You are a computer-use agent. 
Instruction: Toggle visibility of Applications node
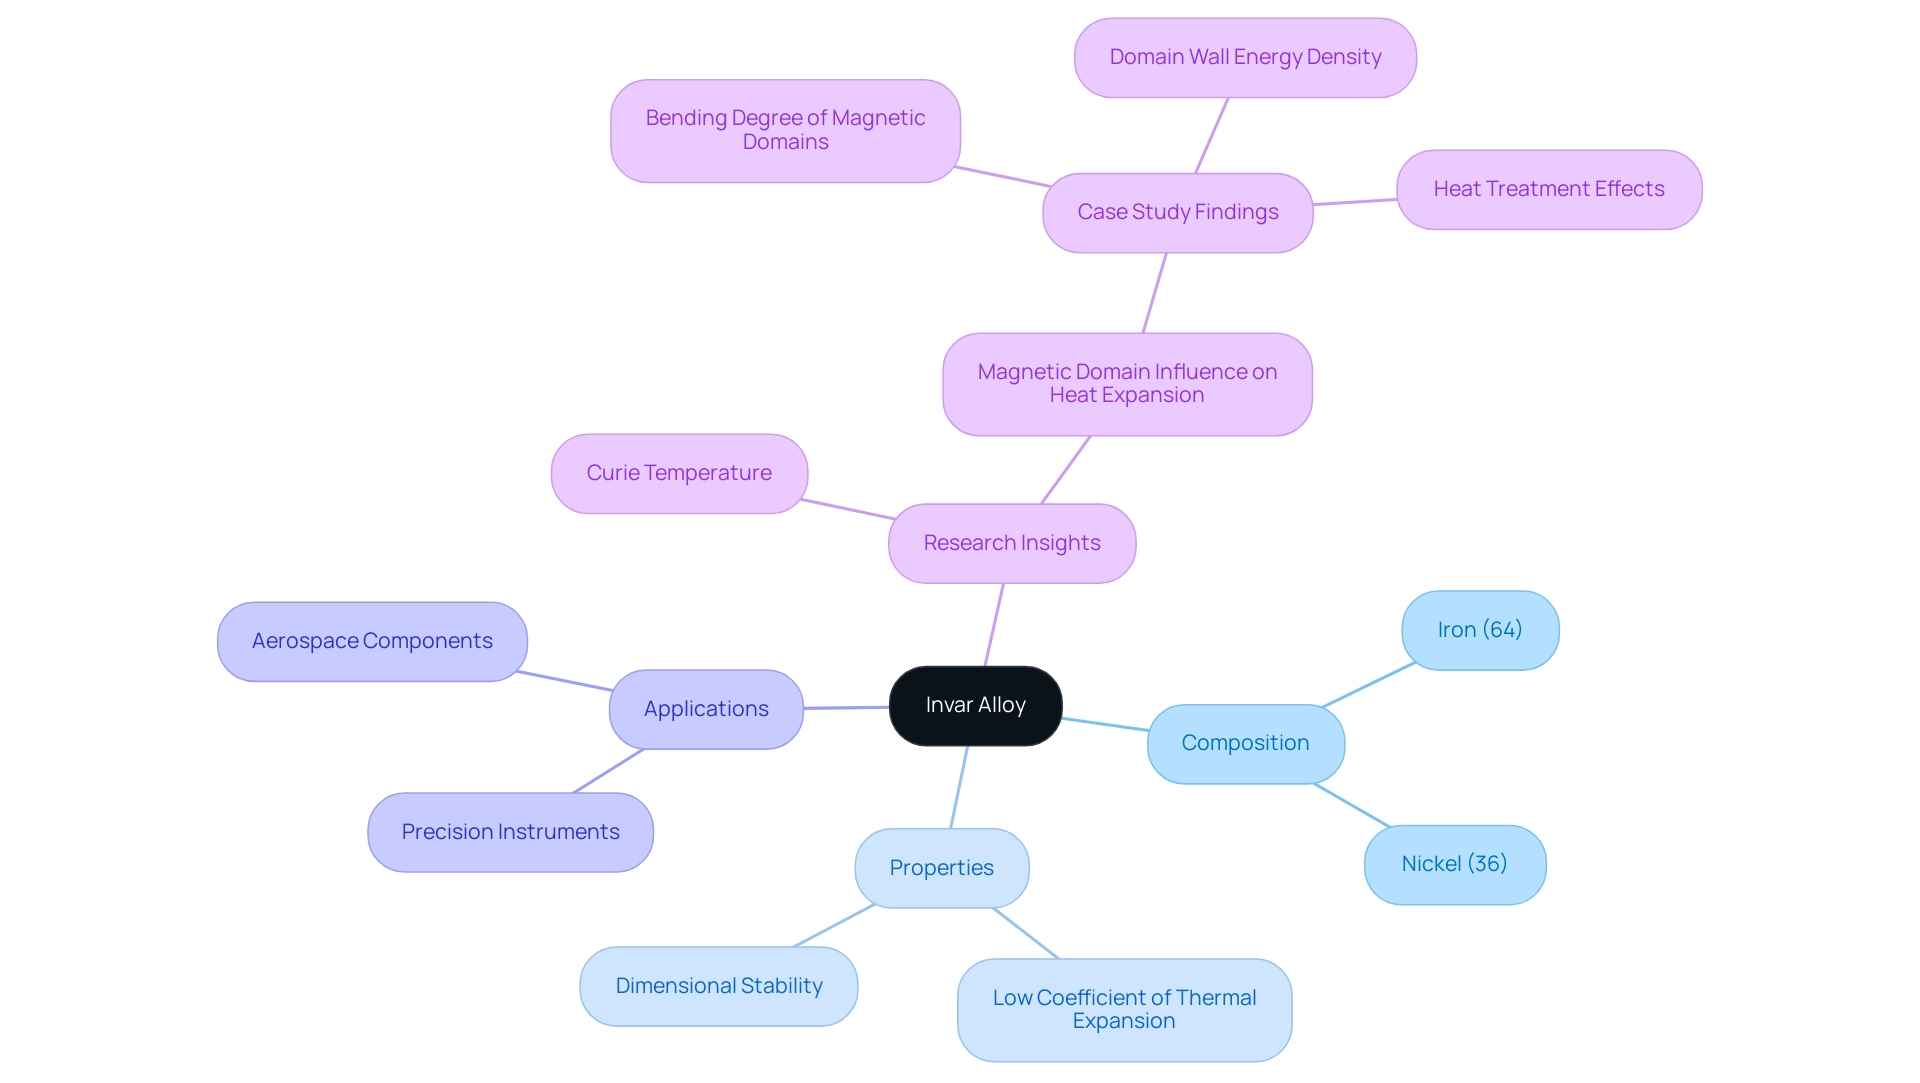coord(707,708)
